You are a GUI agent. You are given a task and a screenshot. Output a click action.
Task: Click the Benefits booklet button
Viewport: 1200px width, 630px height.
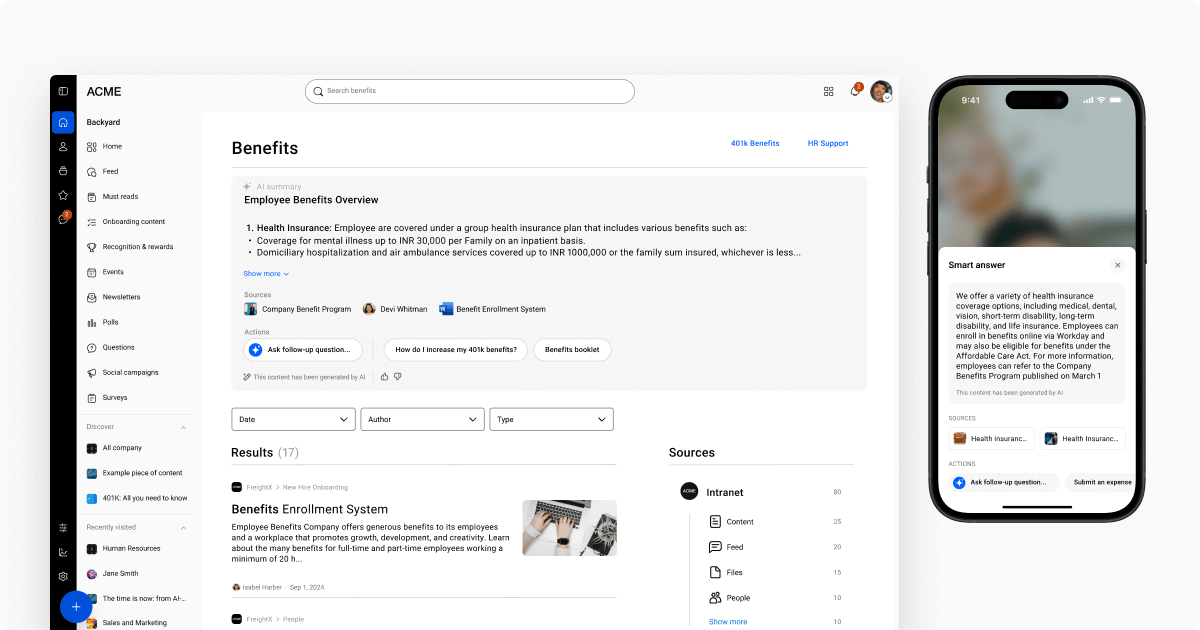tap(572, 350)
